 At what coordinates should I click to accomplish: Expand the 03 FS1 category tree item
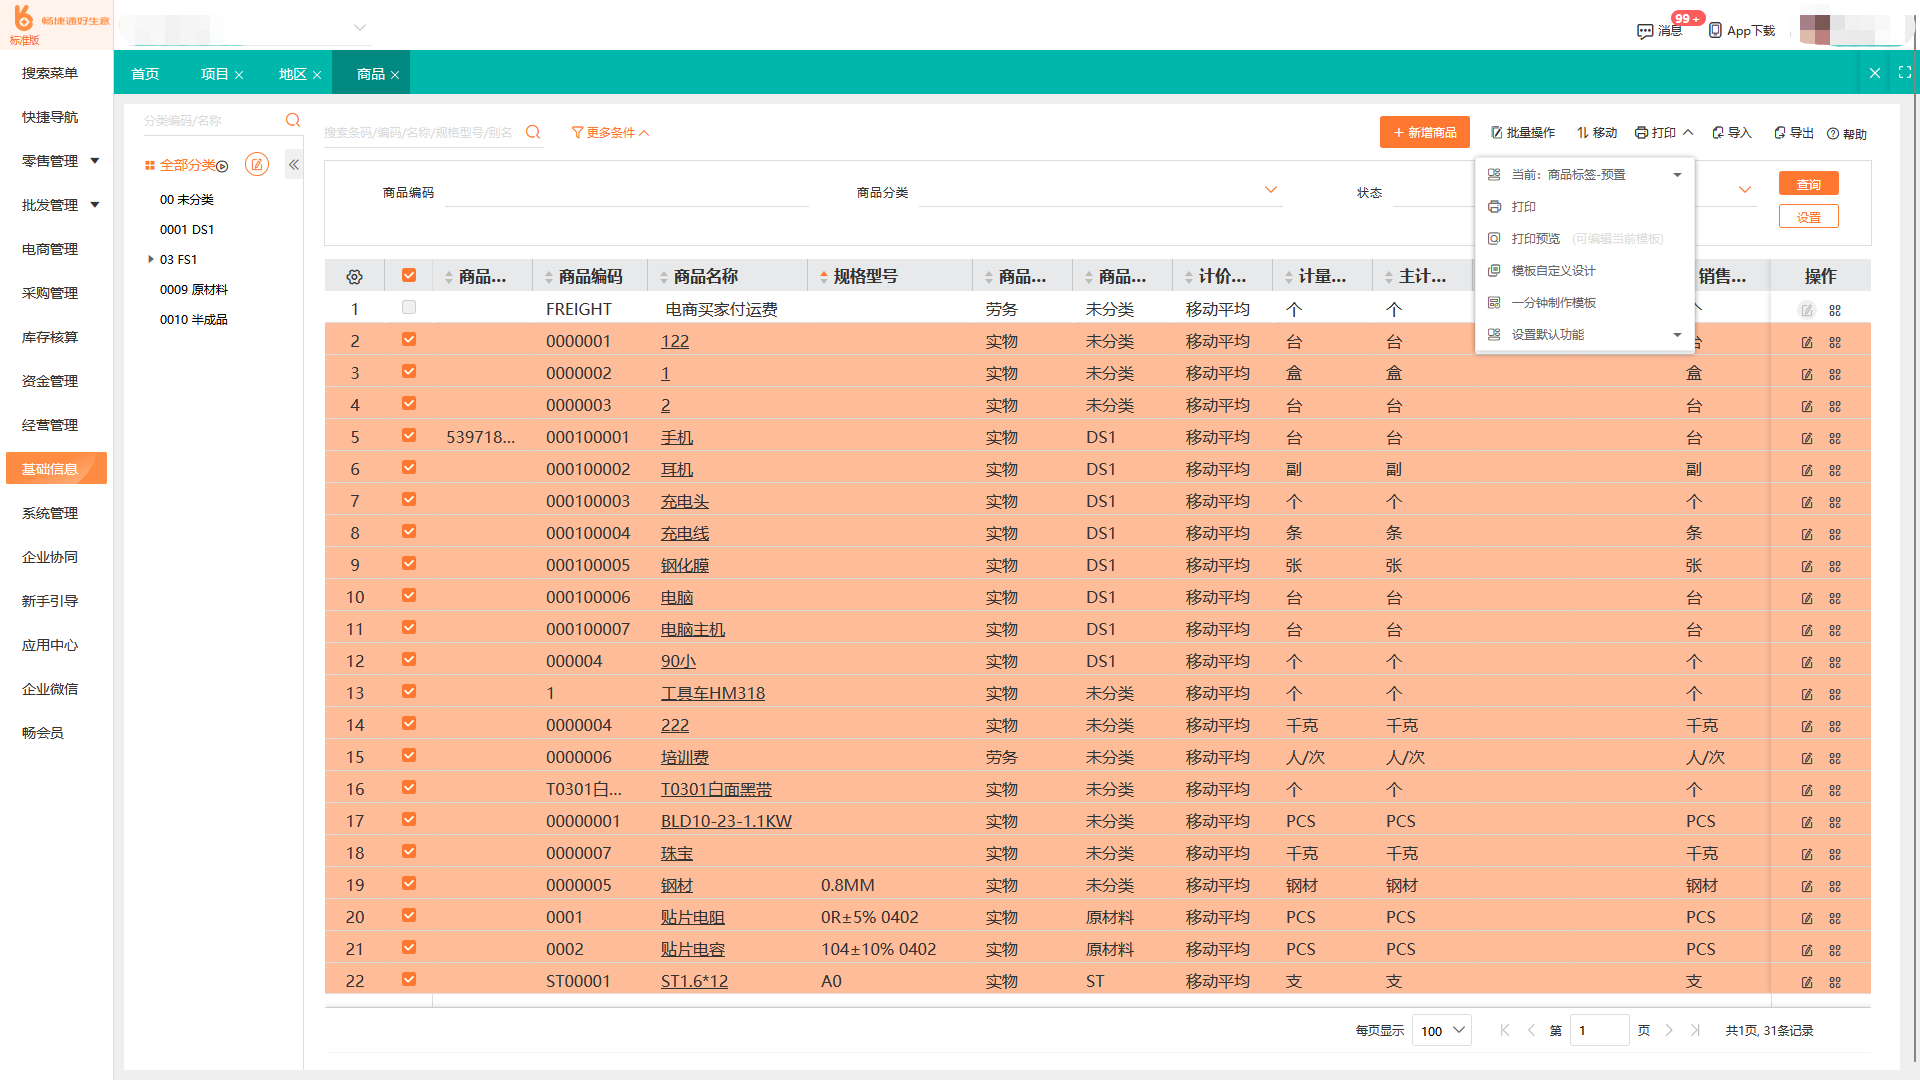pos(150,258)
